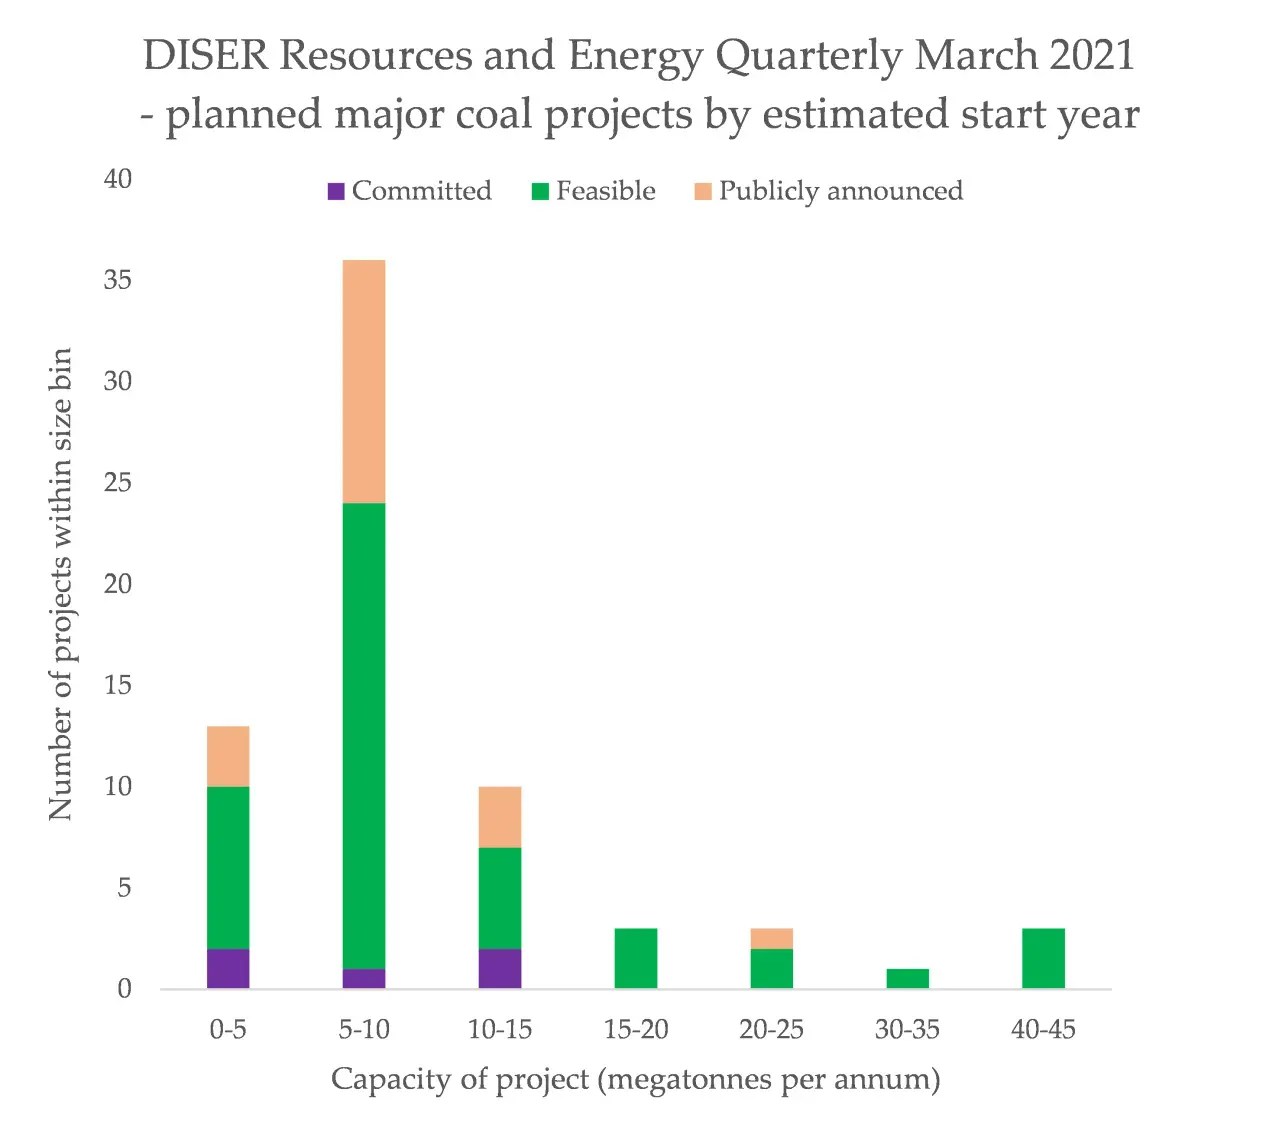Click the small orange segment of the 20-25 bar

[772, 939]
